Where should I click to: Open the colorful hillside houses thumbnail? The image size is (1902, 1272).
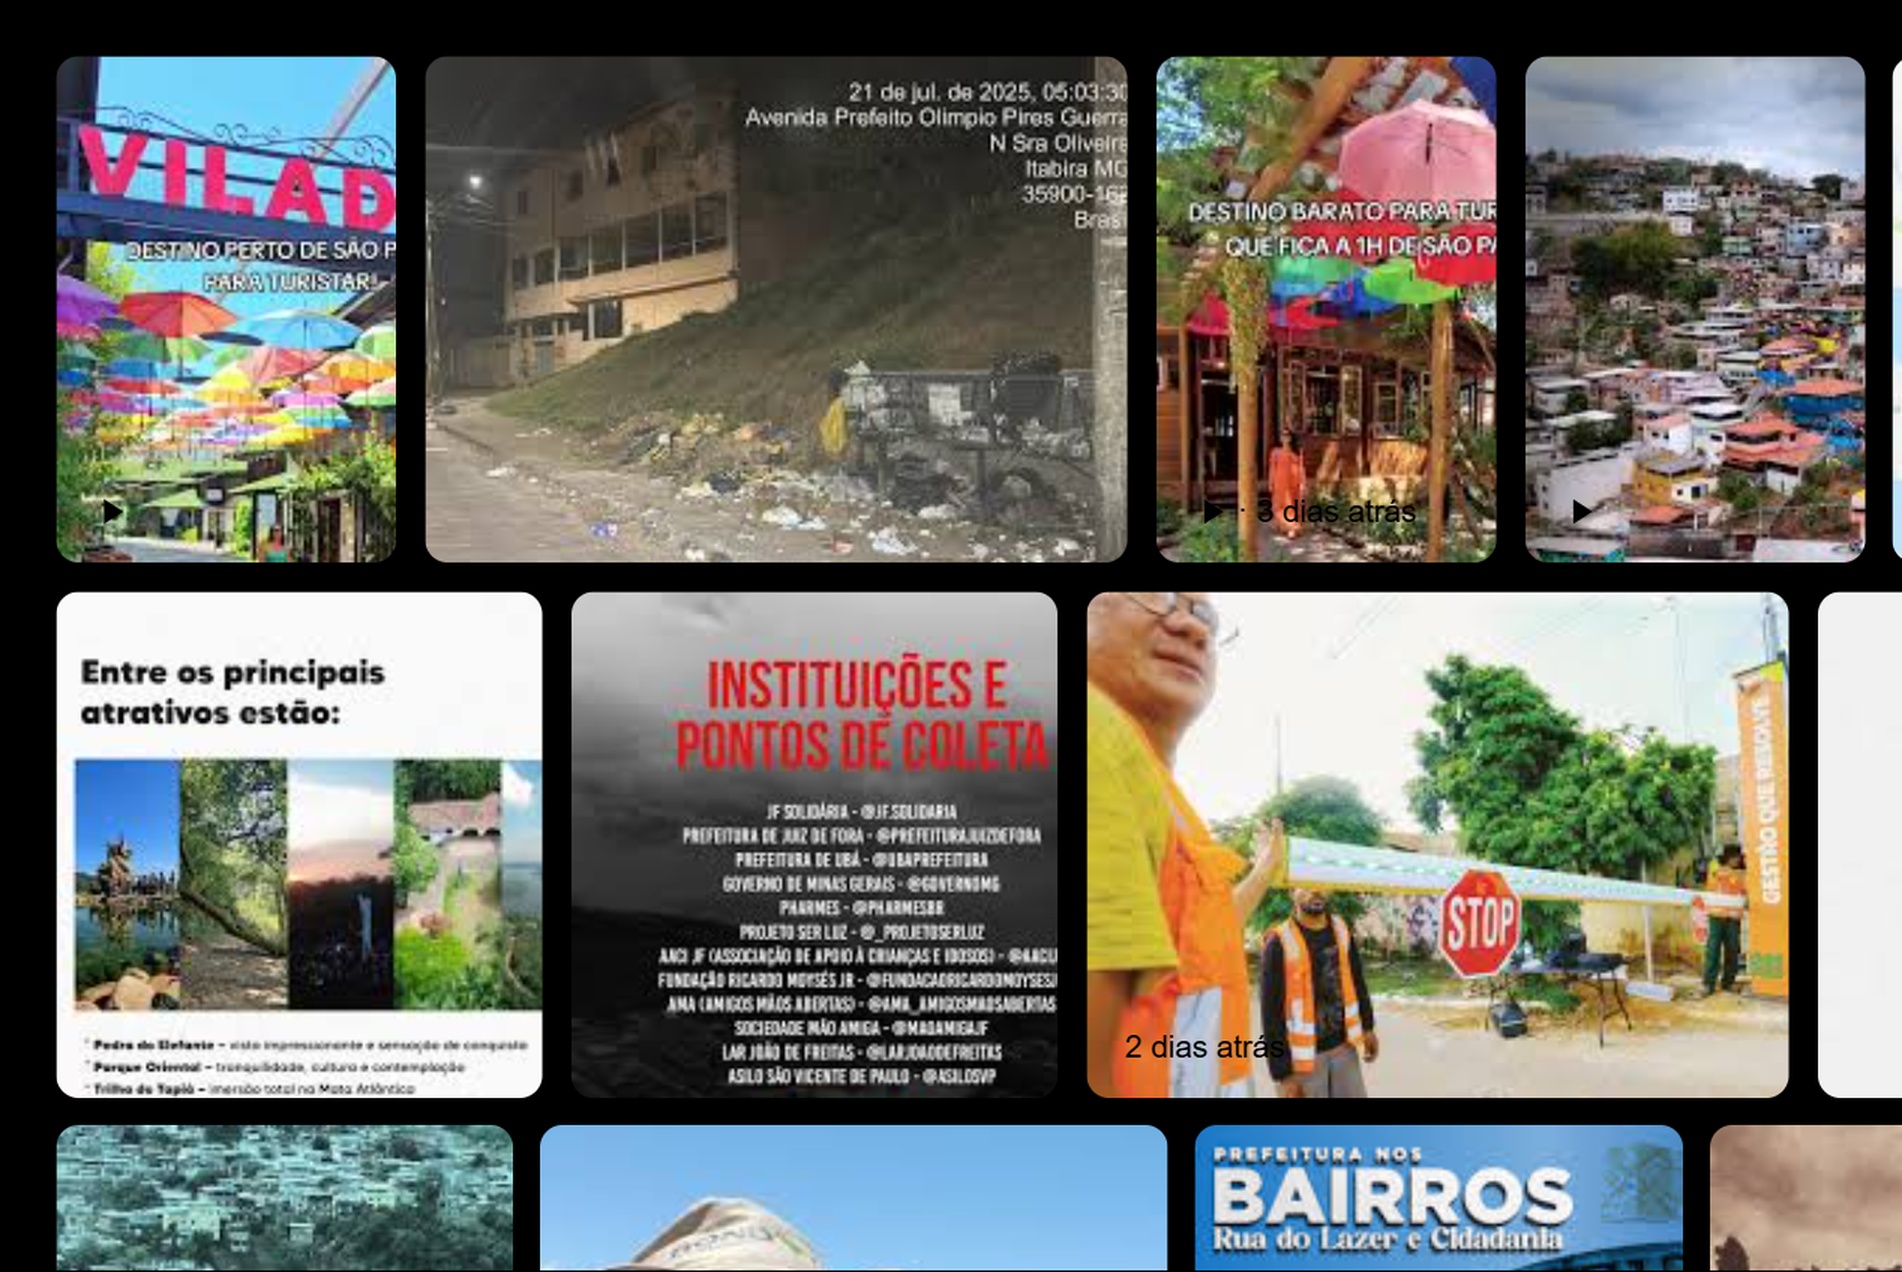point(1694,310)
